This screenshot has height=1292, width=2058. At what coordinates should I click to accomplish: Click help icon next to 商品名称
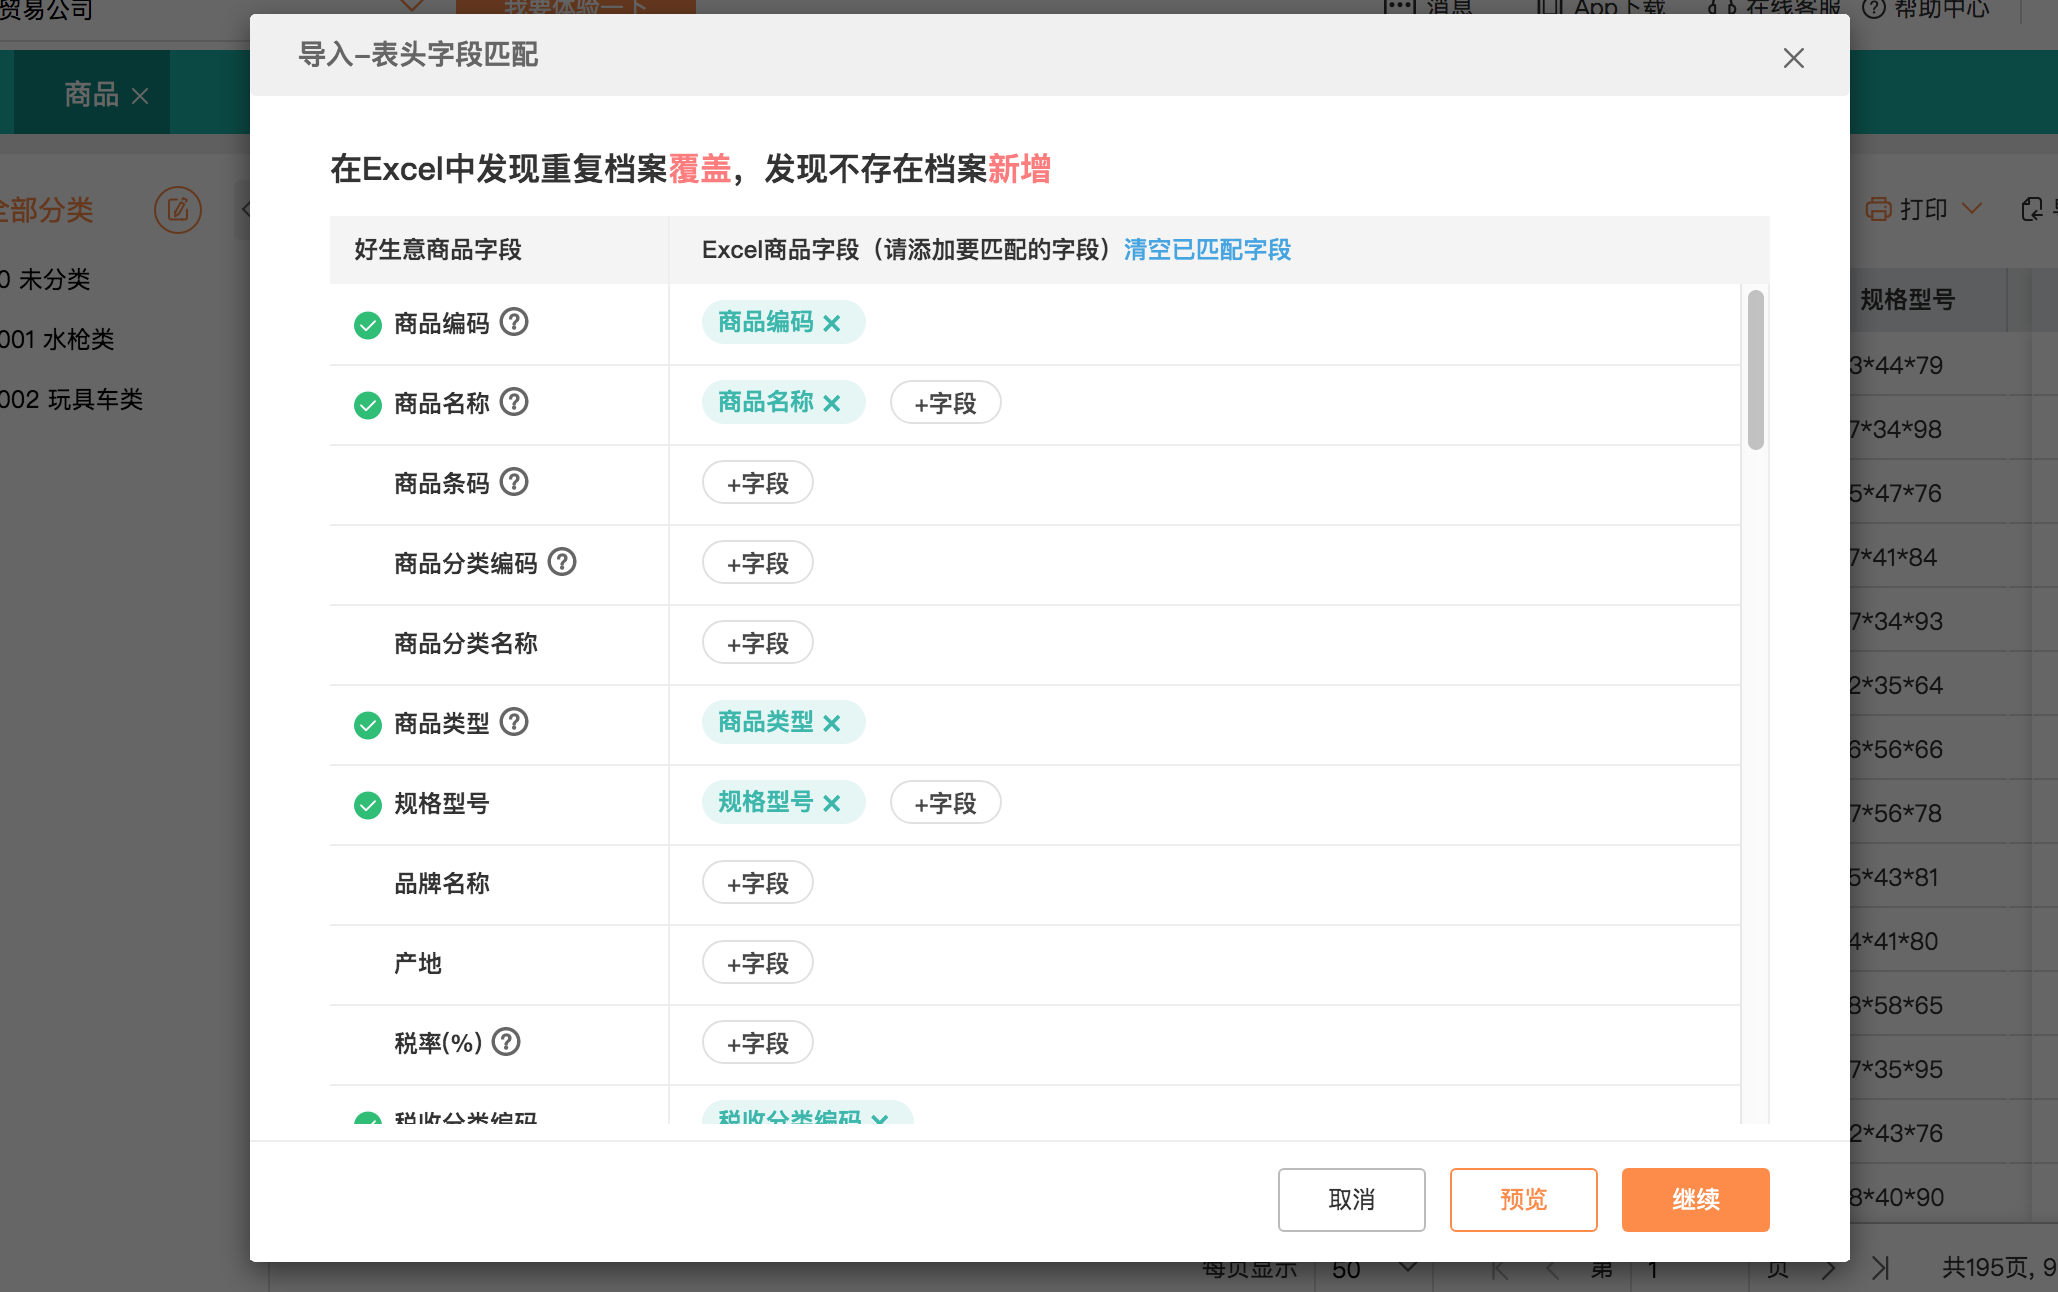tap(515, 402)
